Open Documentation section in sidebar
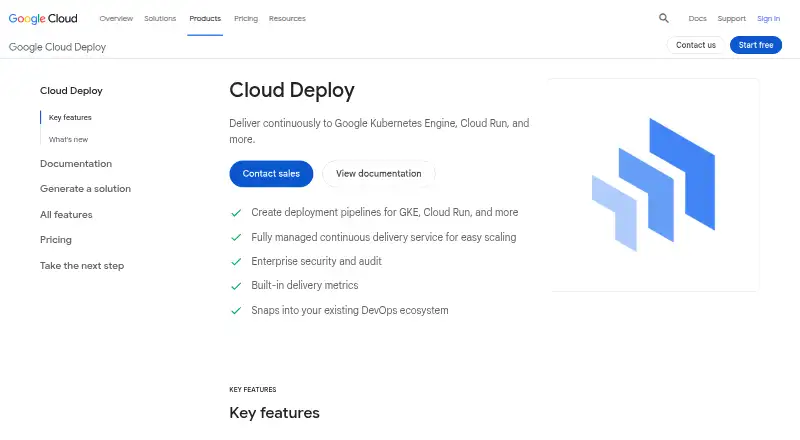The image size is (800, 440). coord(76,163)
